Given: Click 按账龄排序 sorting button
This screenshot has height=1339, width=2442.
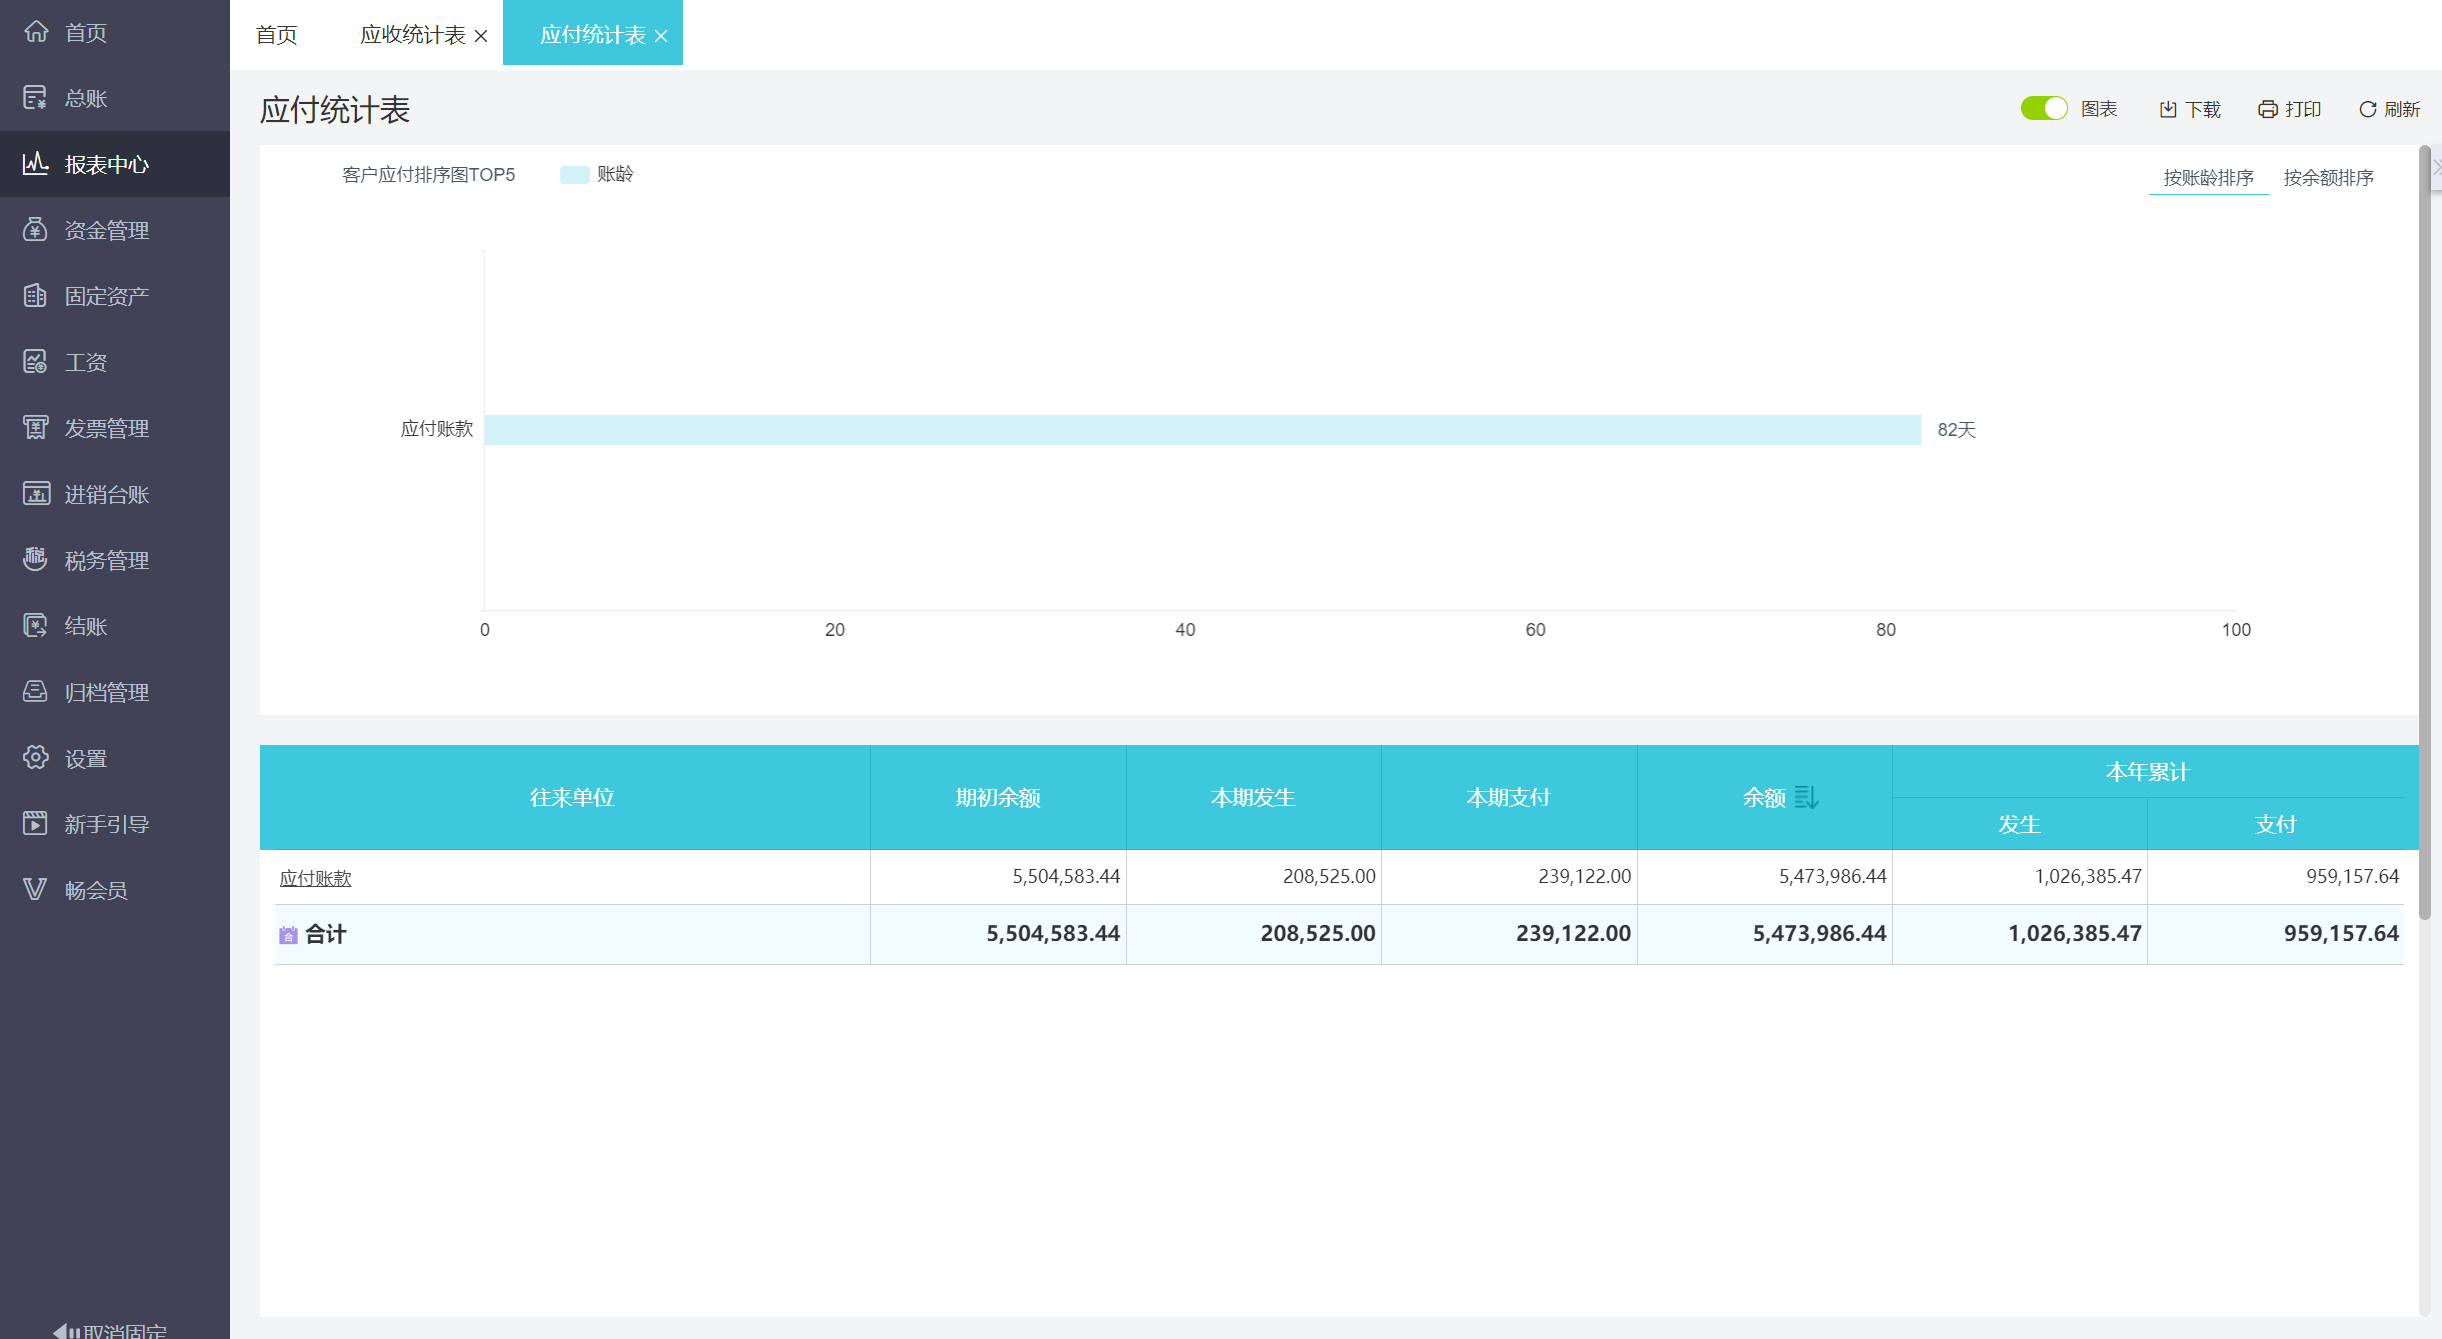Looking at the screenshot, I should tap(2205, 176).
